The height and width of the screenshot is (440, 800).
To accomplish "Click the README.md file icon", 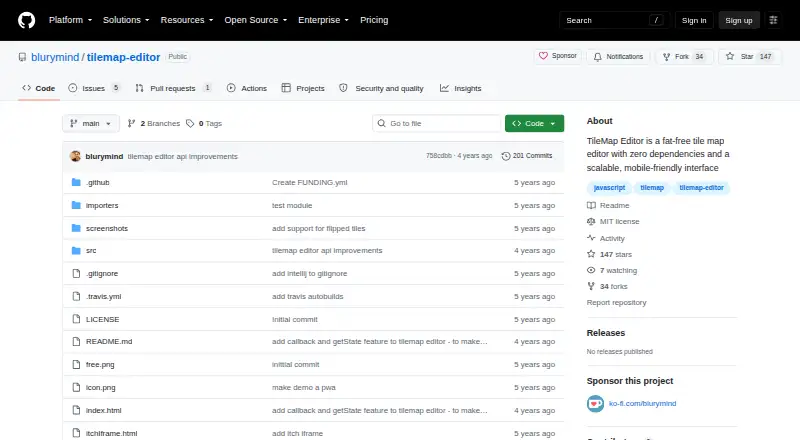I will coord(77,341).
